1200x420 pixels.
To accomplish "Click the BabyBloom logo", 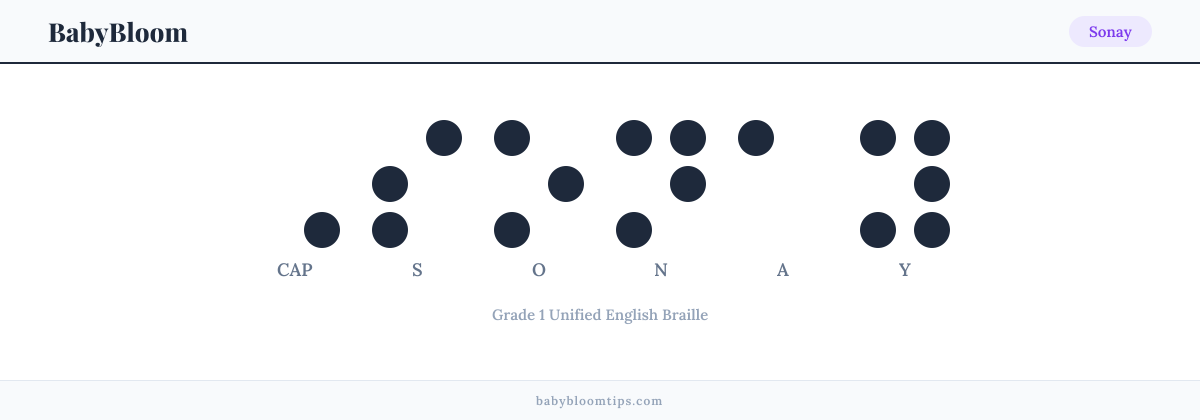I will coord(118,32).
